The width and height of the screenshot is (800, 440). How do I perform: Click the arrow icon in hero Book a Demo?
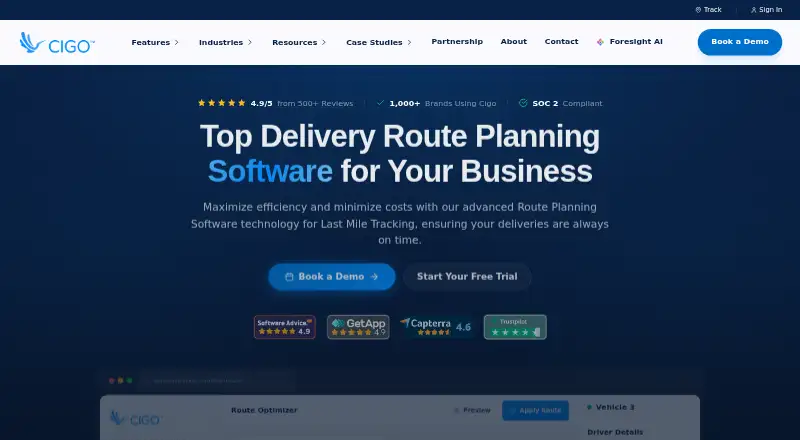[374, 277]
